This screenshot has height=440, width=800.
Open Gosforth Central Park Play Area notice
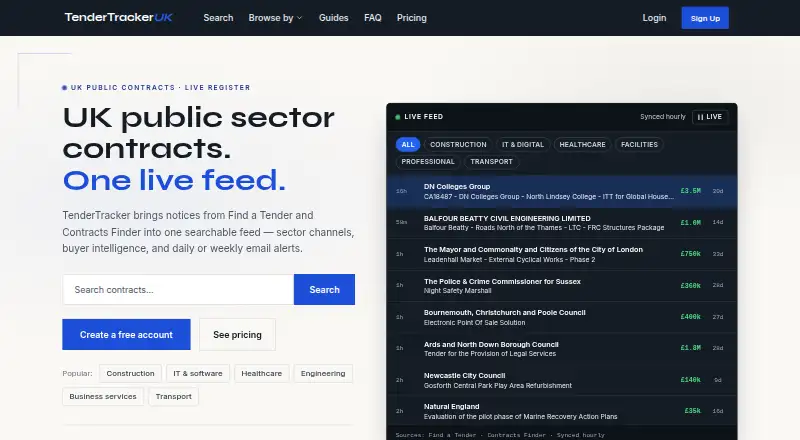562,380
